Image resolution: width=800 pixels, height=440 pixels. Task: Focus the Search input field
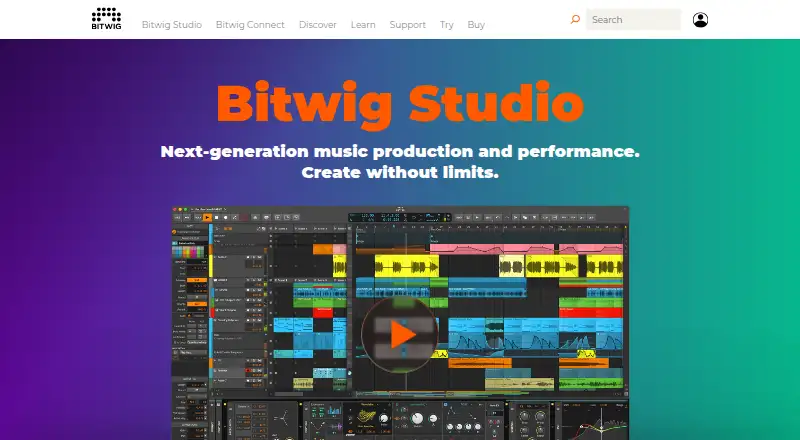point(633,19)
